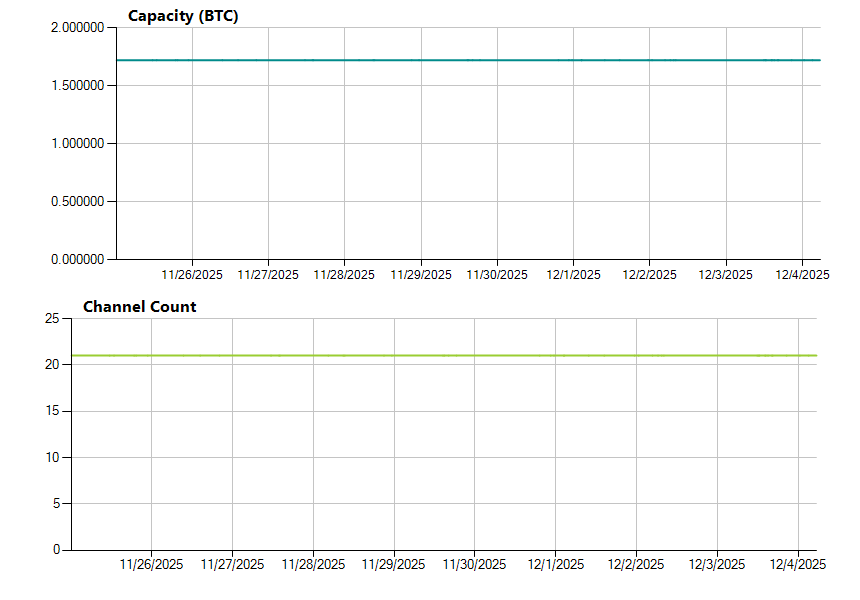Click the Channel Count chart title

[139, 307]
